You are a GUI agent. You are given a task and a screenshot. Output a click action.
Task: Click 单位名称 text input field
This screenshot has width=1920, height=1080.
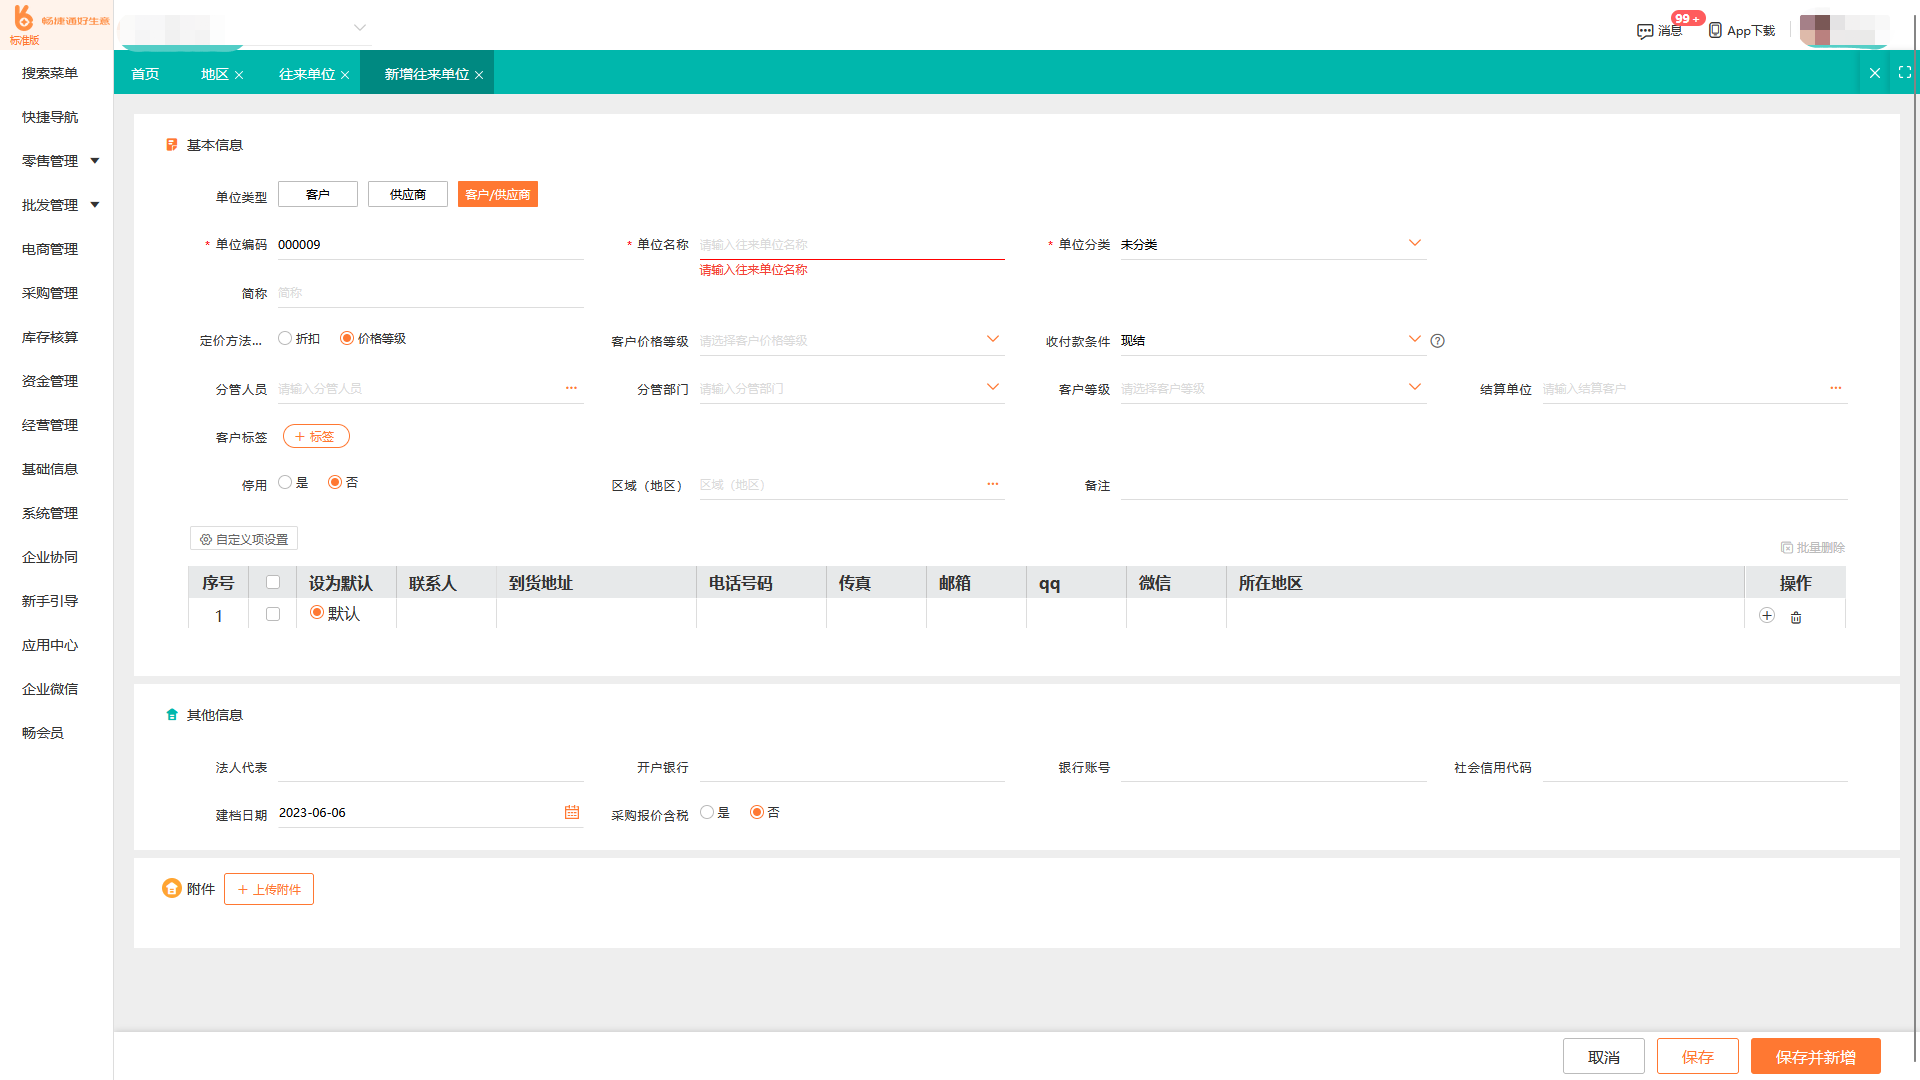(851, 244)
